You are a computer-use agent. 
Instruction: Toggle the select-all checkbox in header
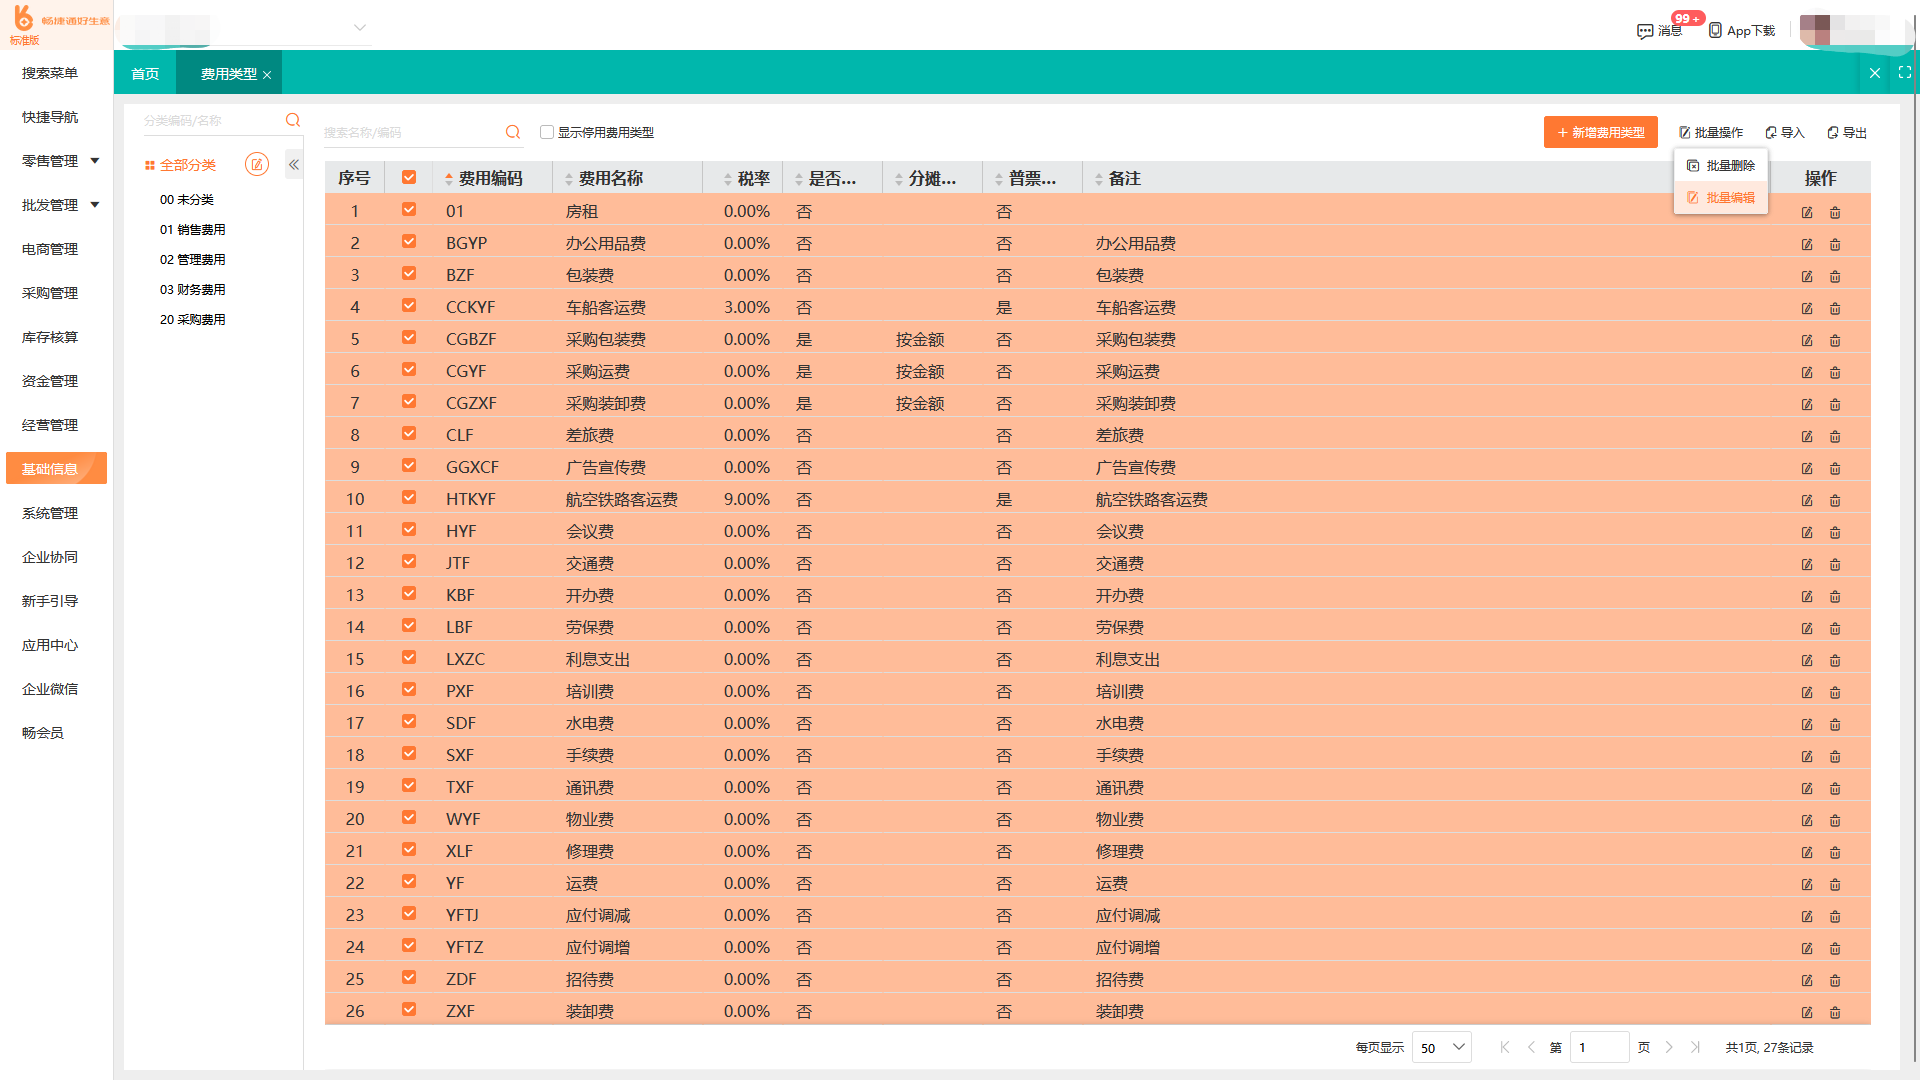pyautogui.click(x=407, y=178)
